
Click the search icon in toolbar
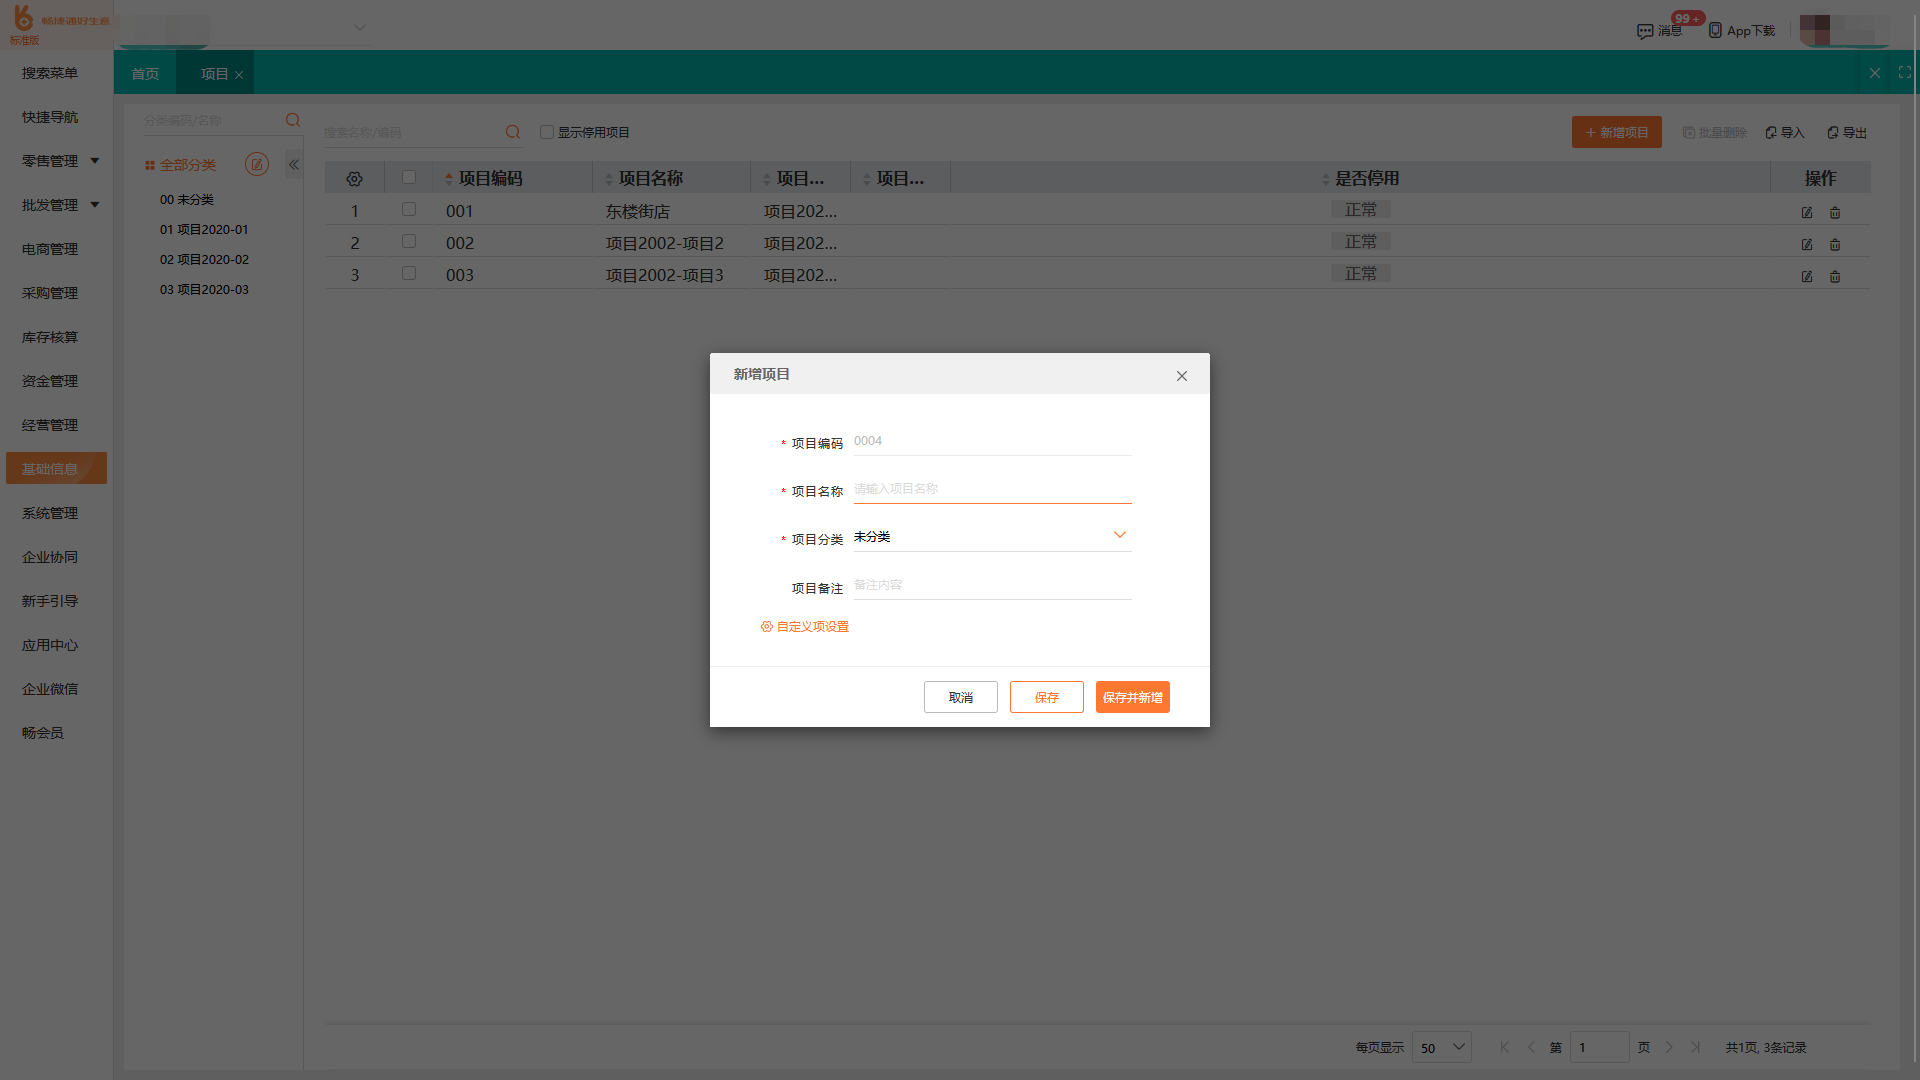click(513, 132)
